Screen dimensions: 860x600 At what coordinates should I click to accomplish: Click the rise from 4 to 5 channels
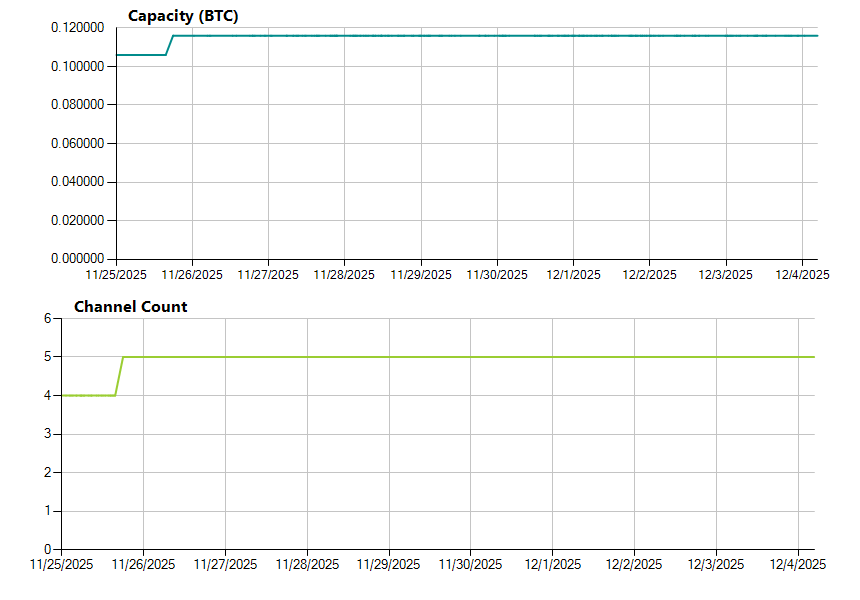tap(119, 376)
